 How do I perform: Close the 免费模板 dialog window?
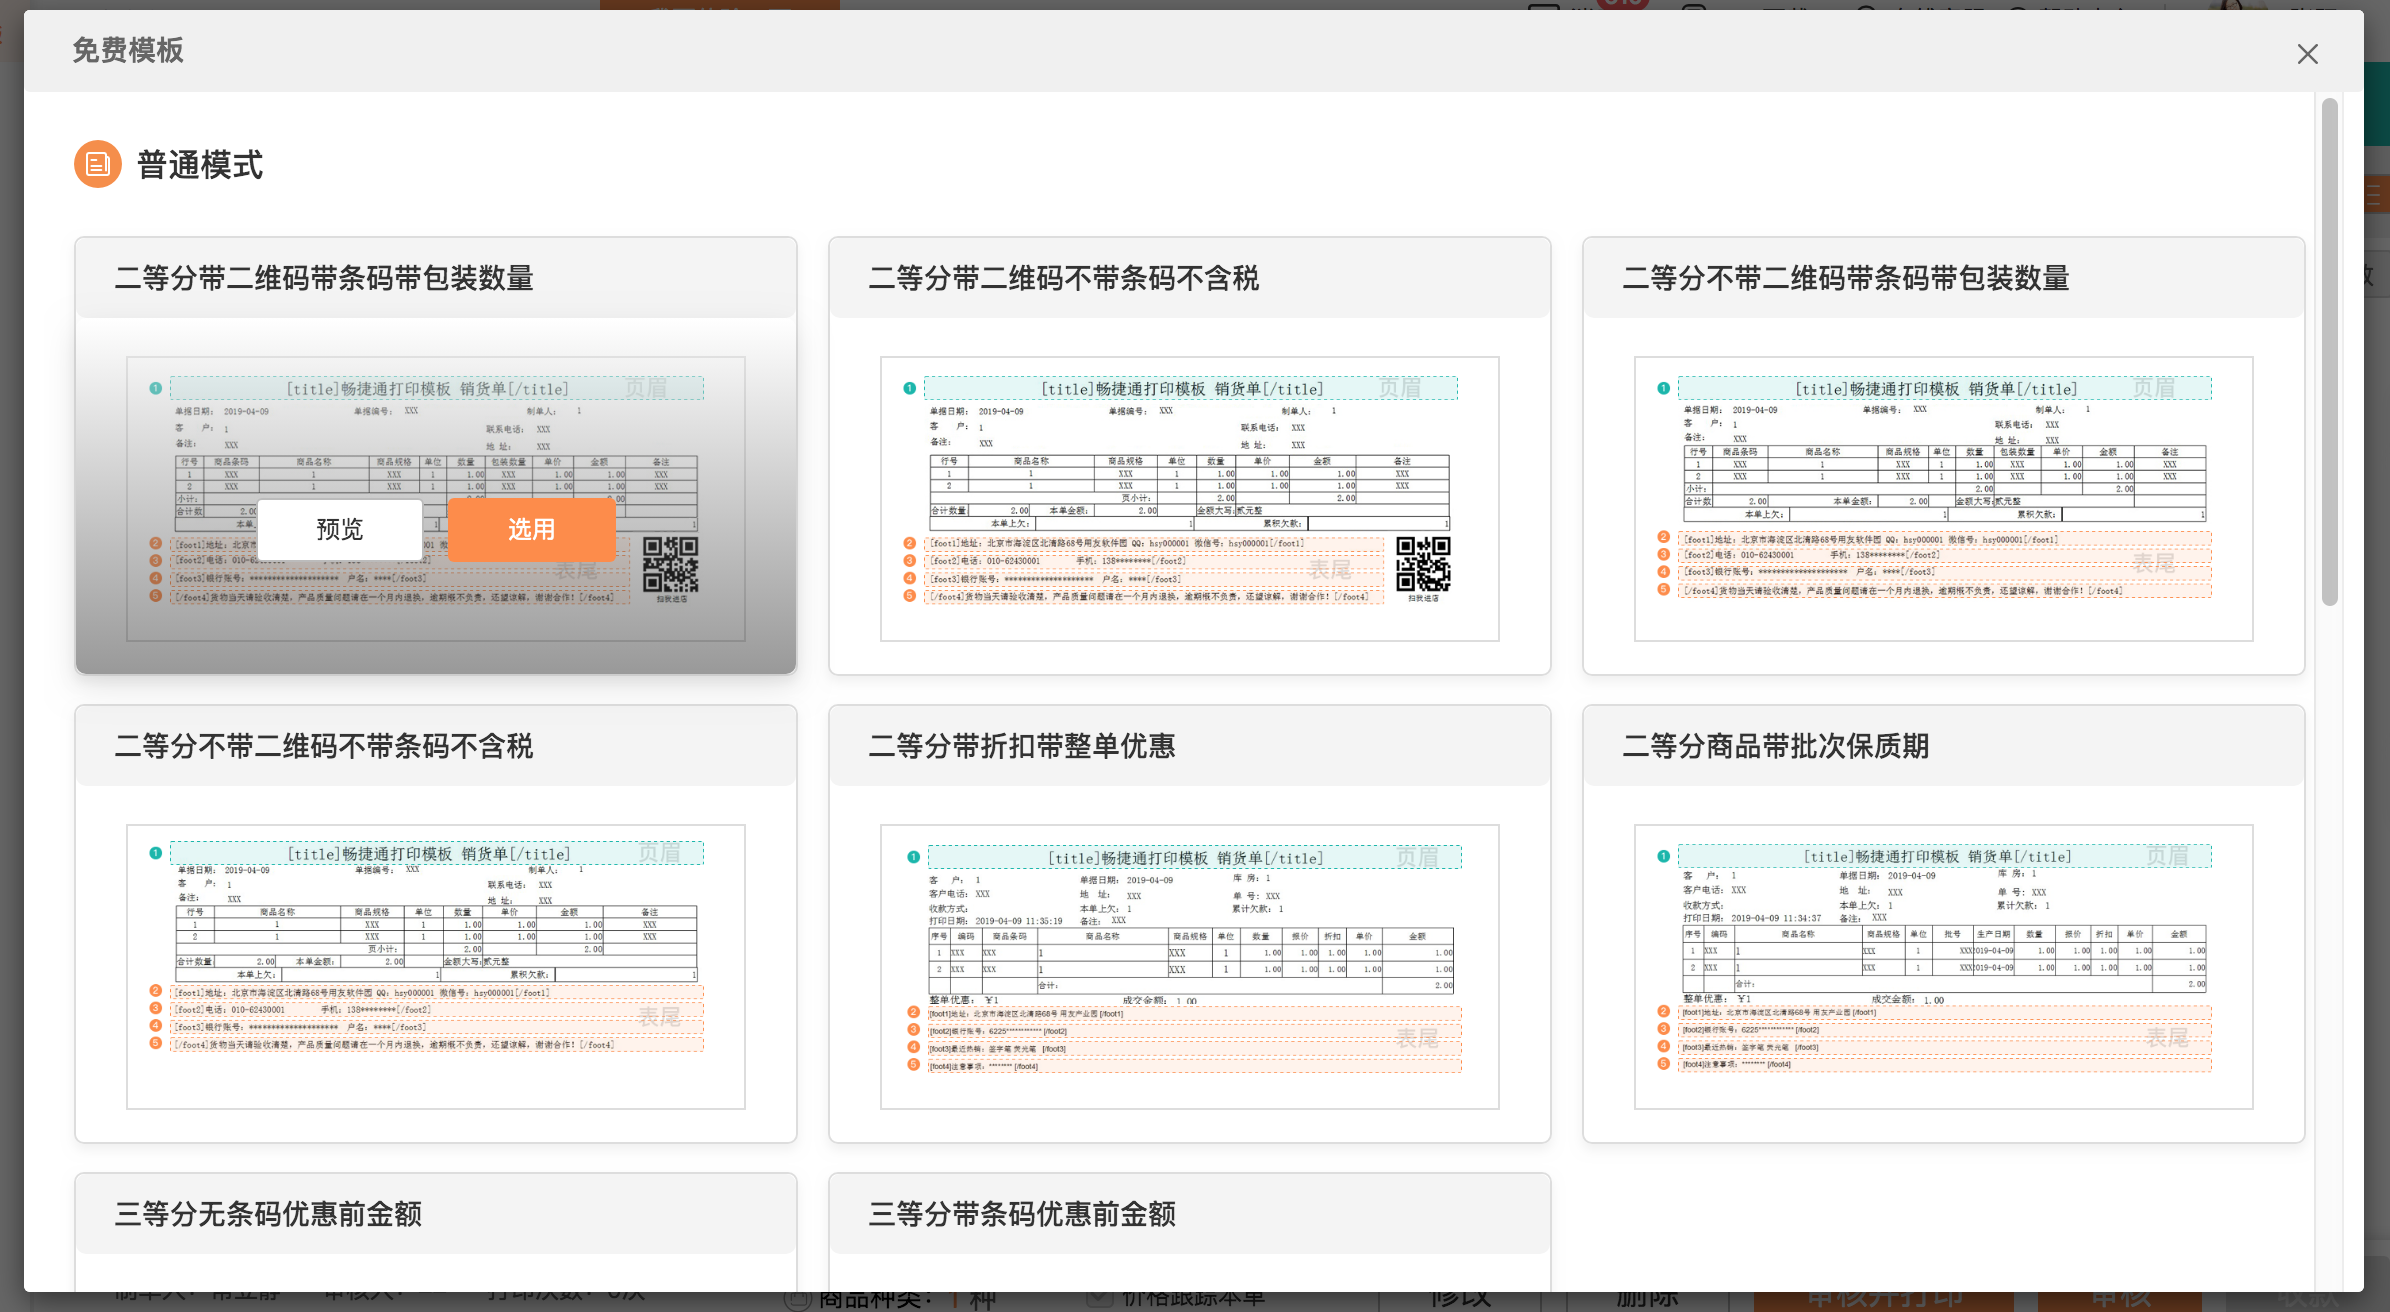coord(2308,53)
